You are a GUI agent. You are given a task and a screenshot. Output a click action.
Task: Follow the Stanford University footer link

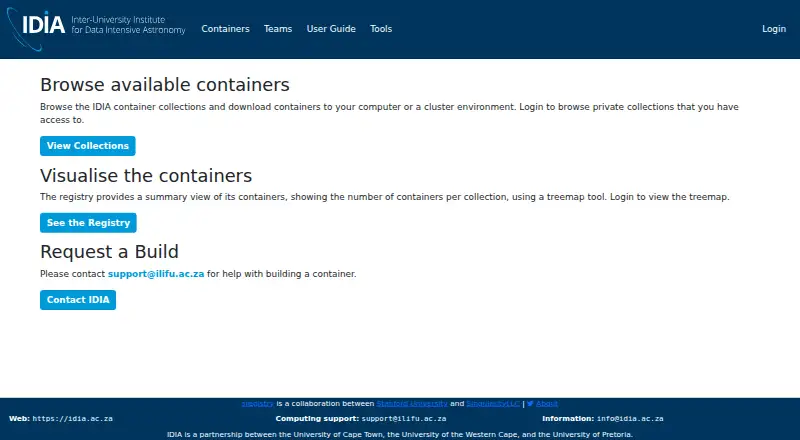click(412, 404)
